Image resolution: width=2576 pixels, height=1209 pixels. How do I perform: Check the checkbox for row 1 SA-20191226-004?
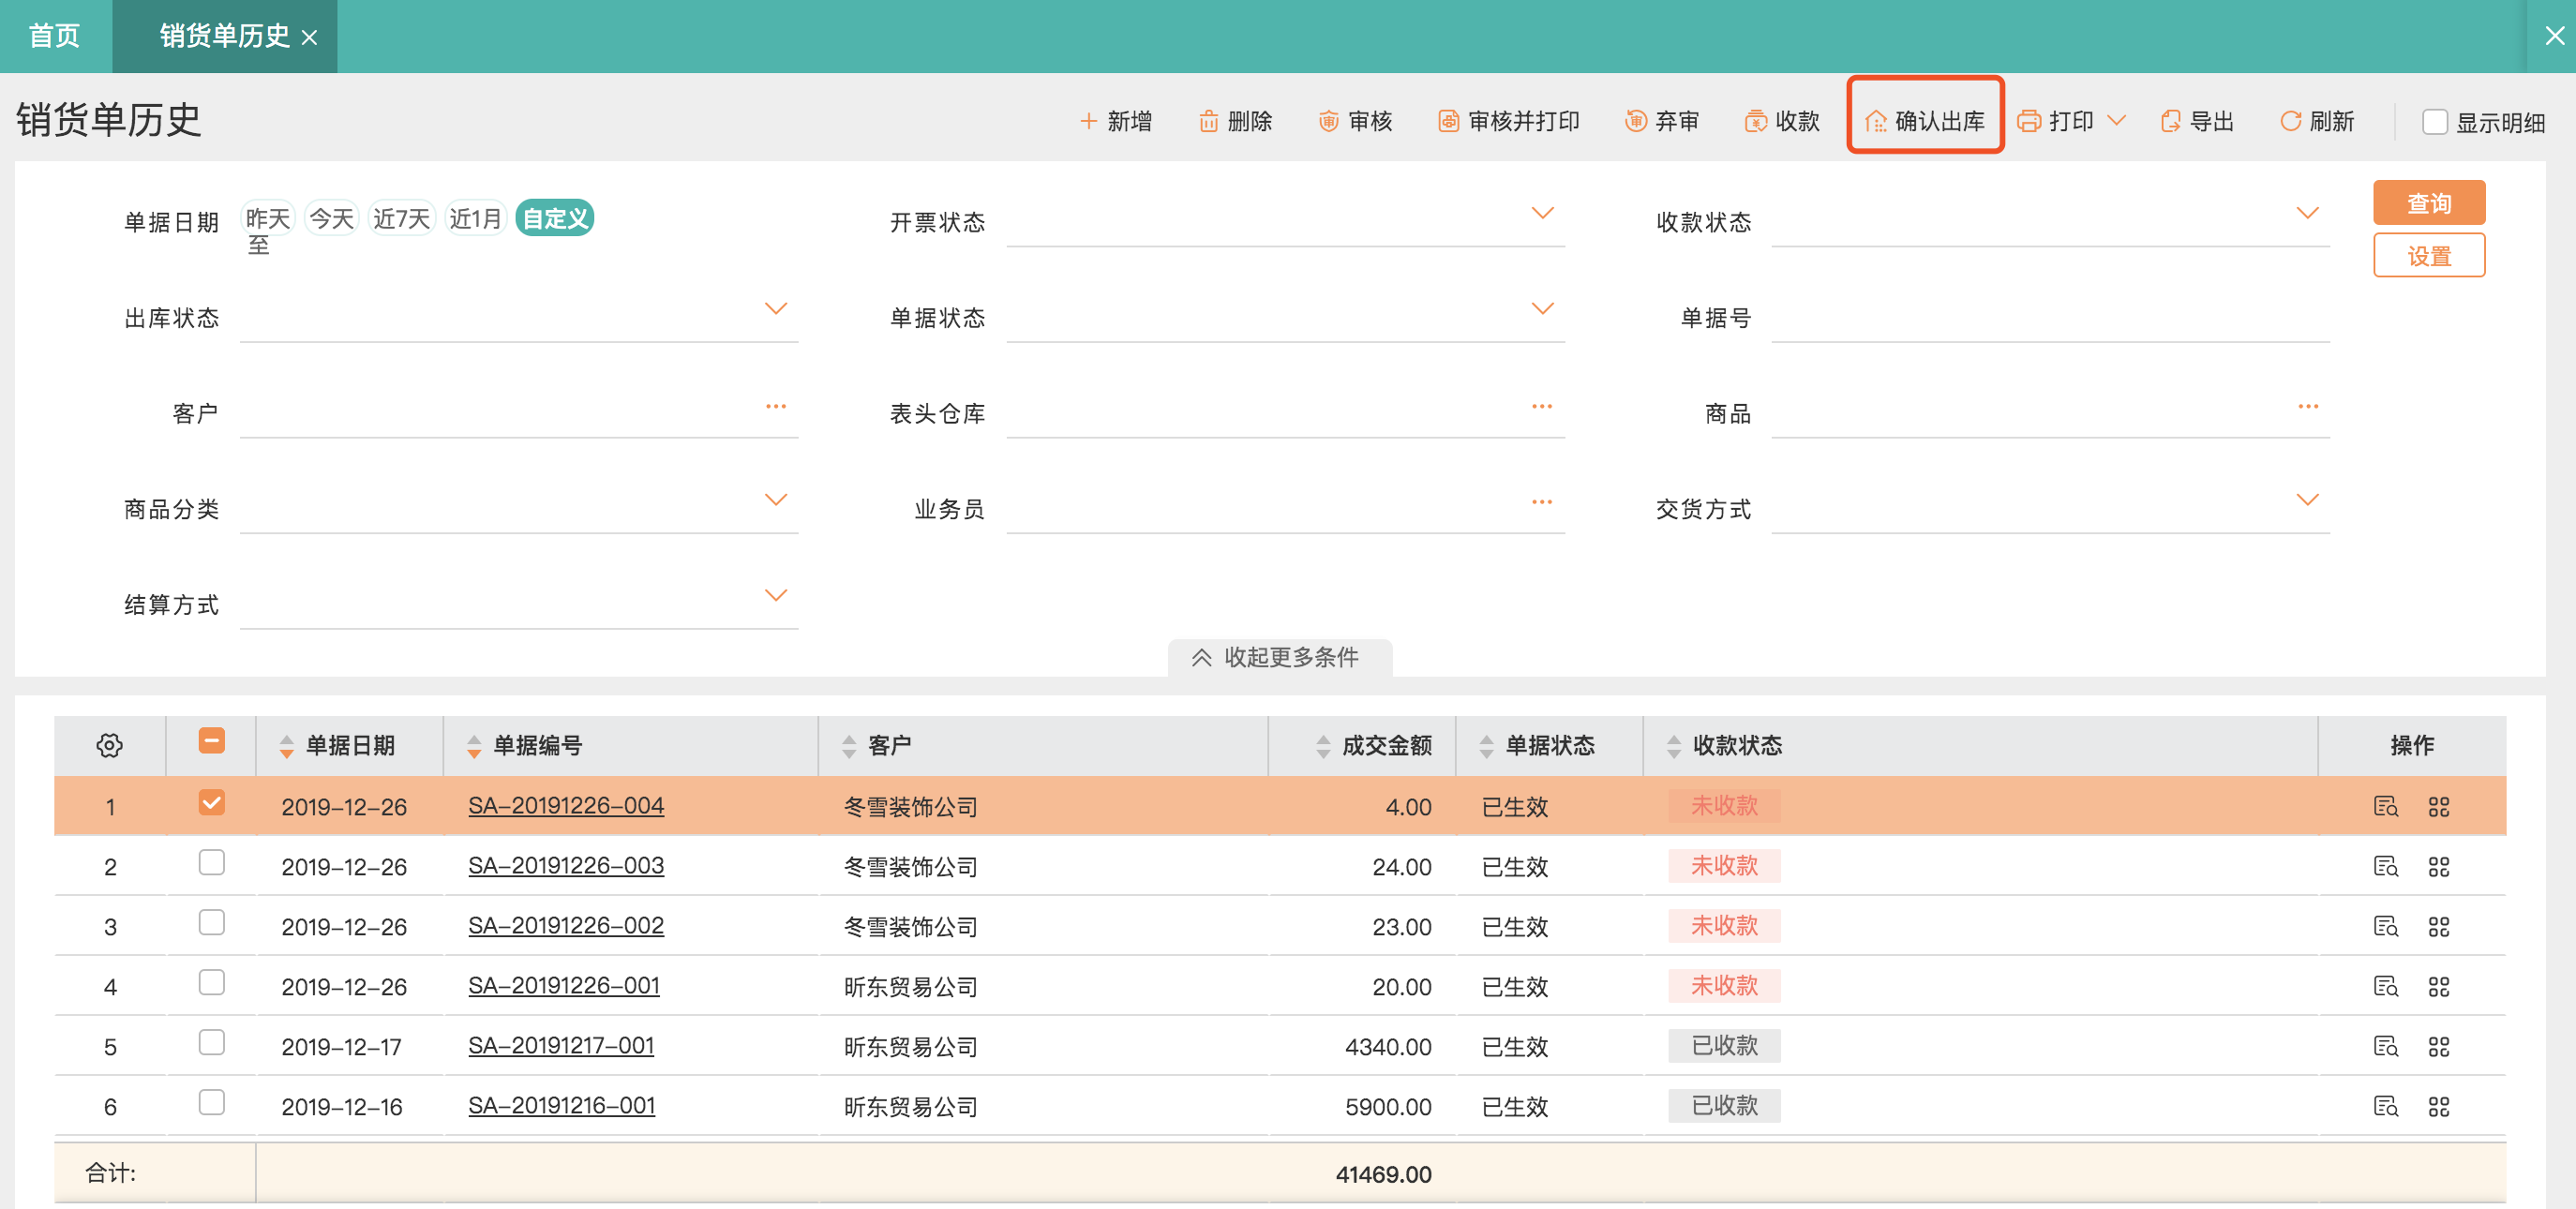[x=209, y=803]
